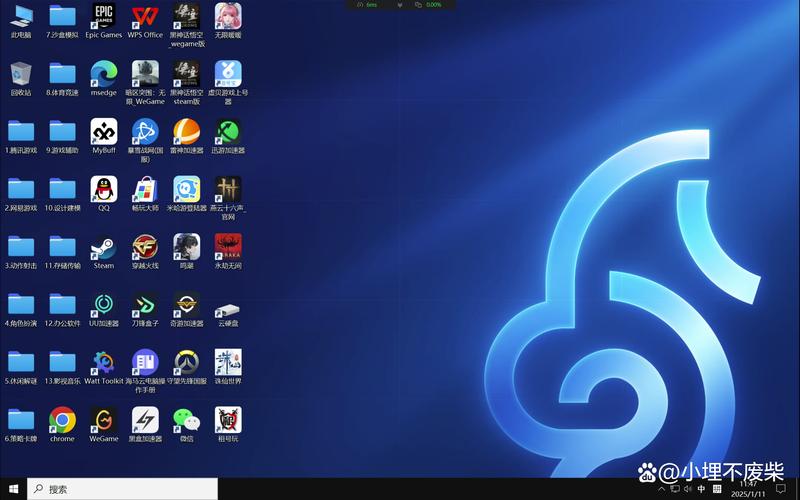Select the 1.腾讯游戏 folder
This screenshot has height=500, width=800.
click(21, 131)
